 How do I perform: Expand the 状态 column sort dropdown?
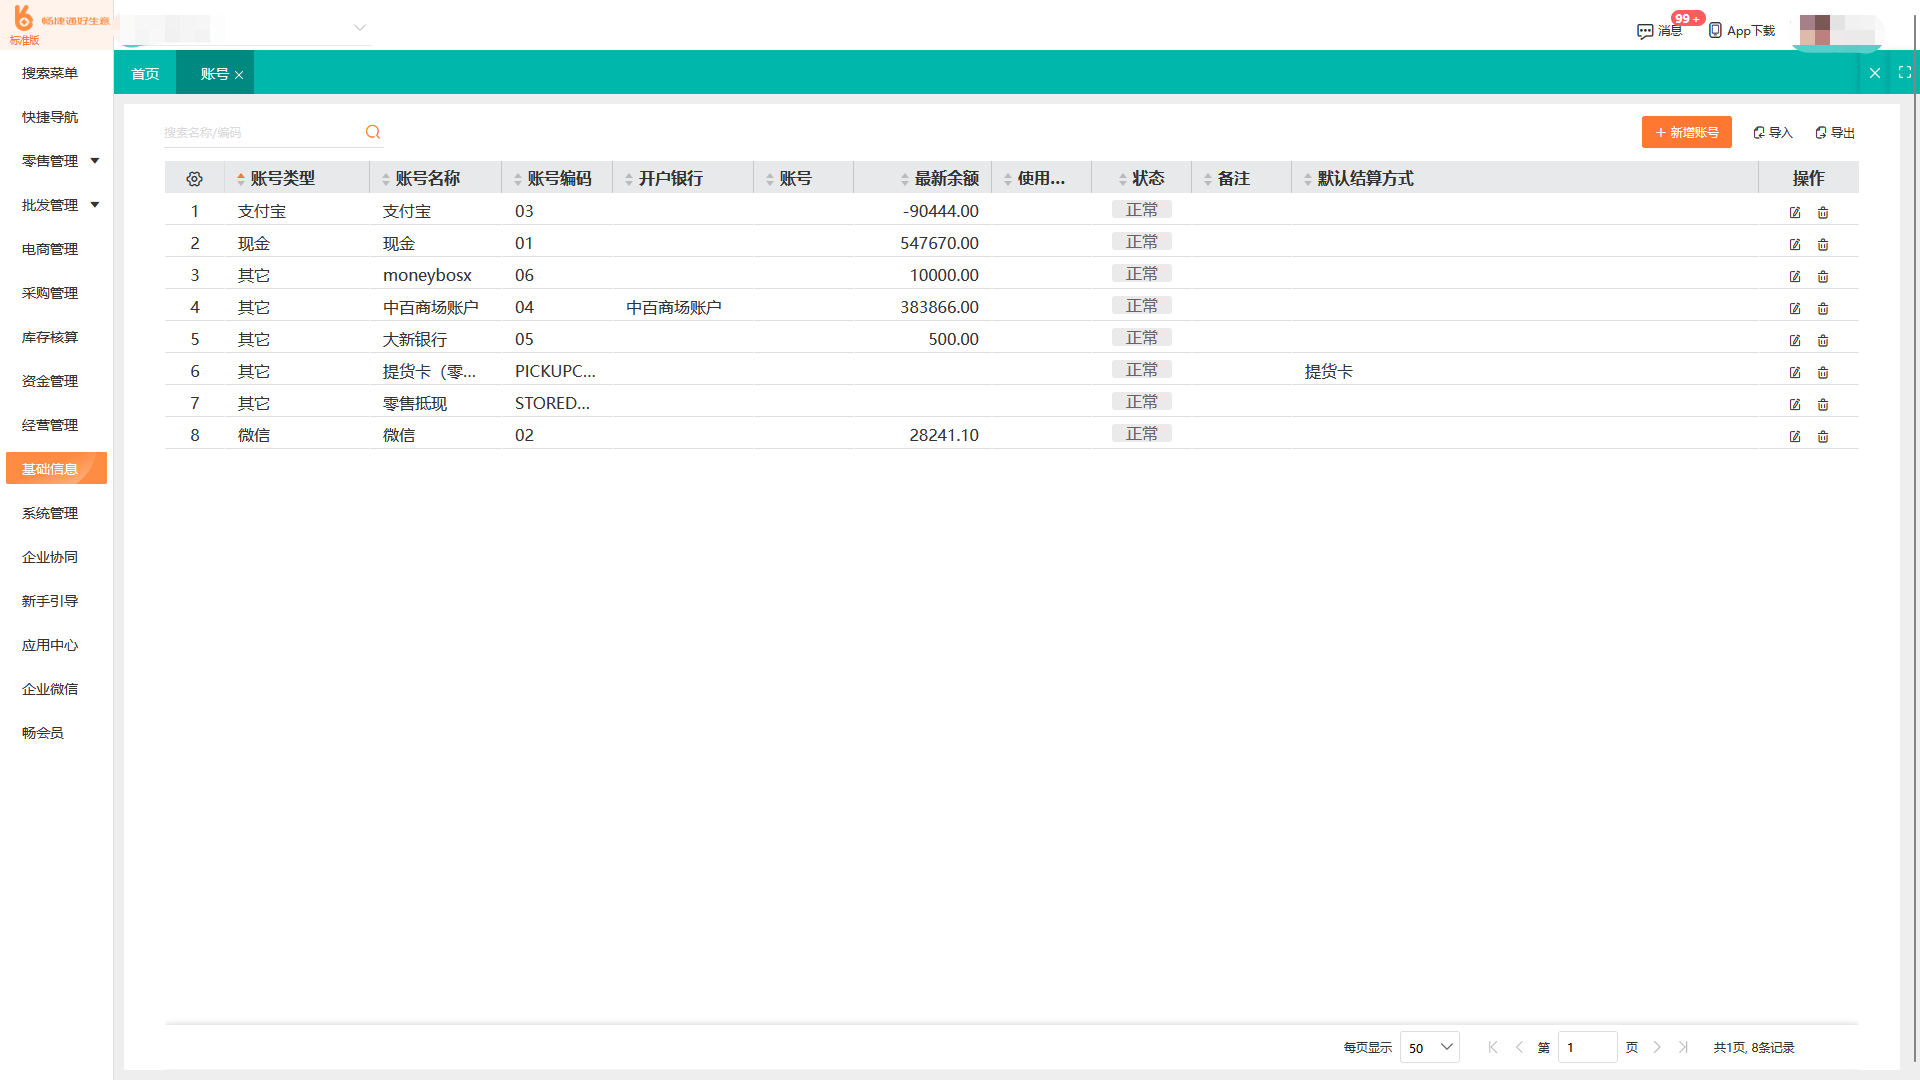pos(1121,178)
